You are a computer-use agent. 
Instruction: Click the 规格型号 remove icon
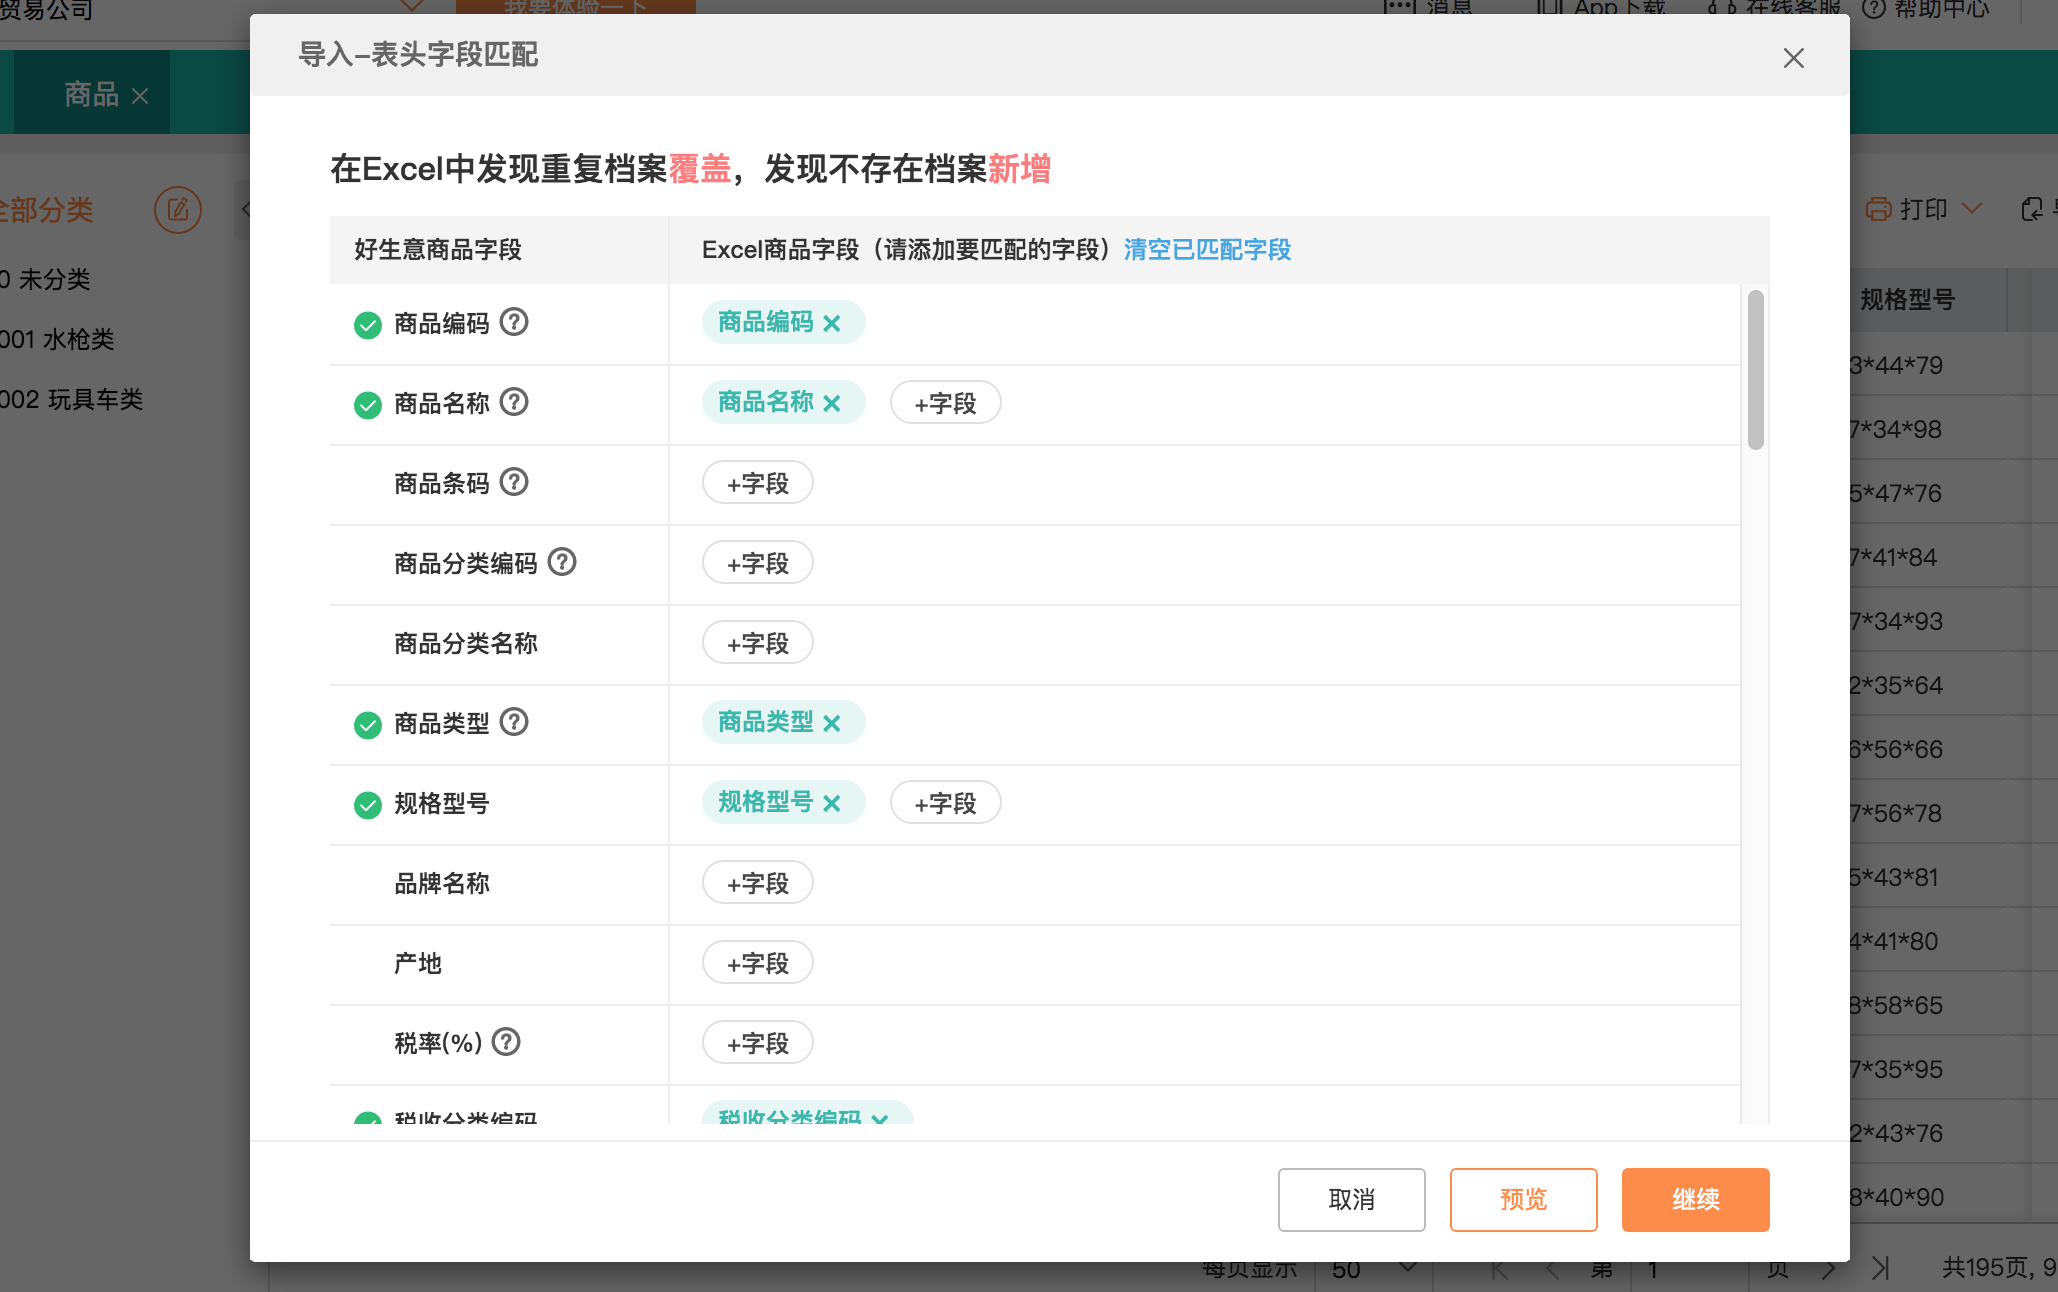(x=833, y=804)
